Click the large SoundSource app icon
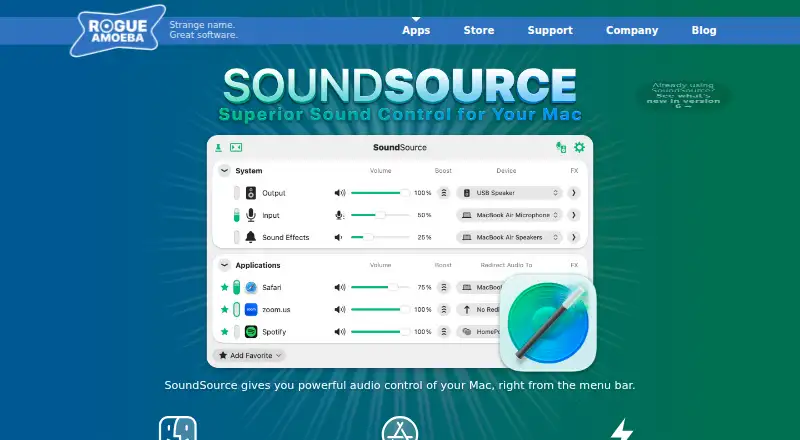 [x=548, y=323]
